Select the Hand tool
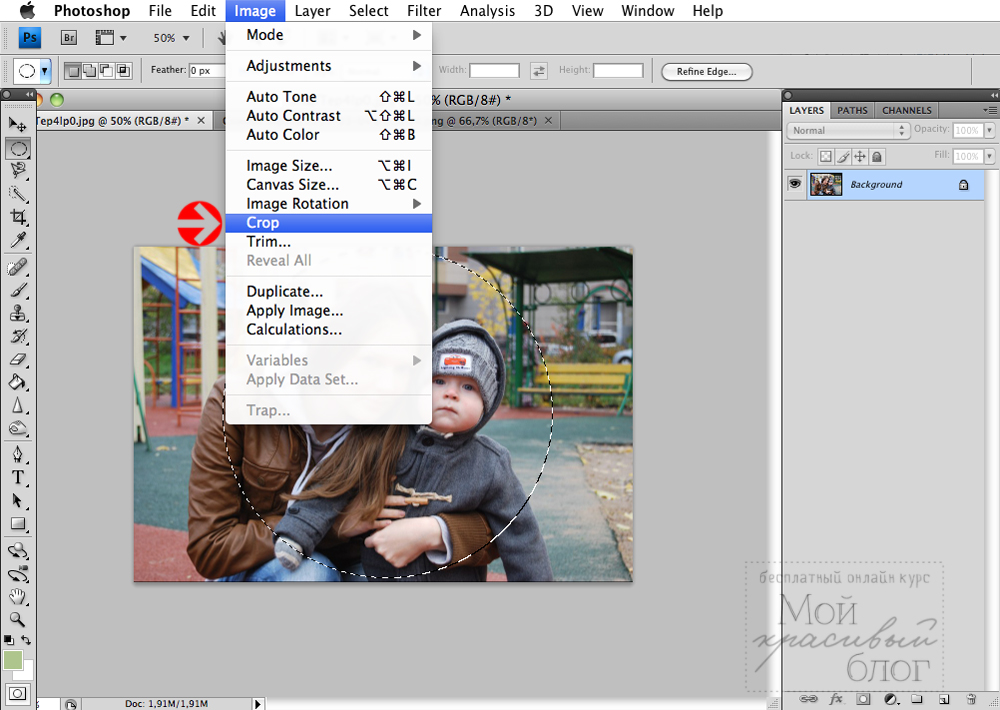The image size is (1000, 710). coord(18,597)
